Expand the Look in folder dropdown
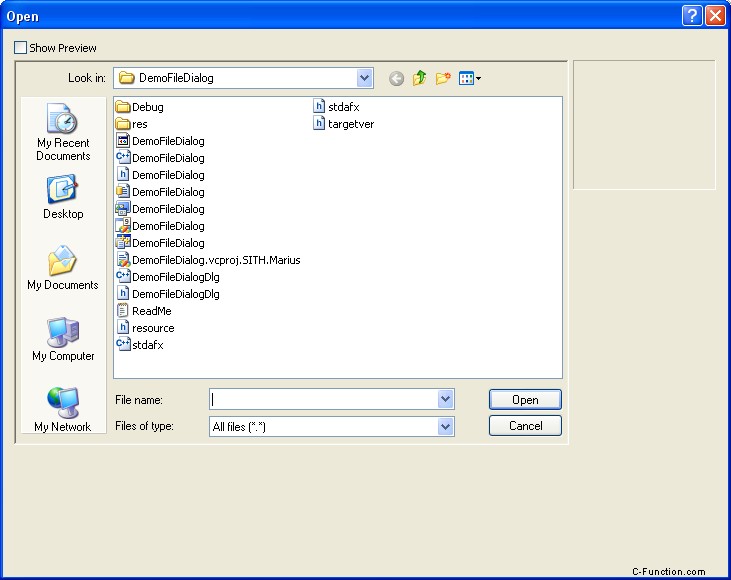This screenshot has width=731, height=580. pos(364,78)
